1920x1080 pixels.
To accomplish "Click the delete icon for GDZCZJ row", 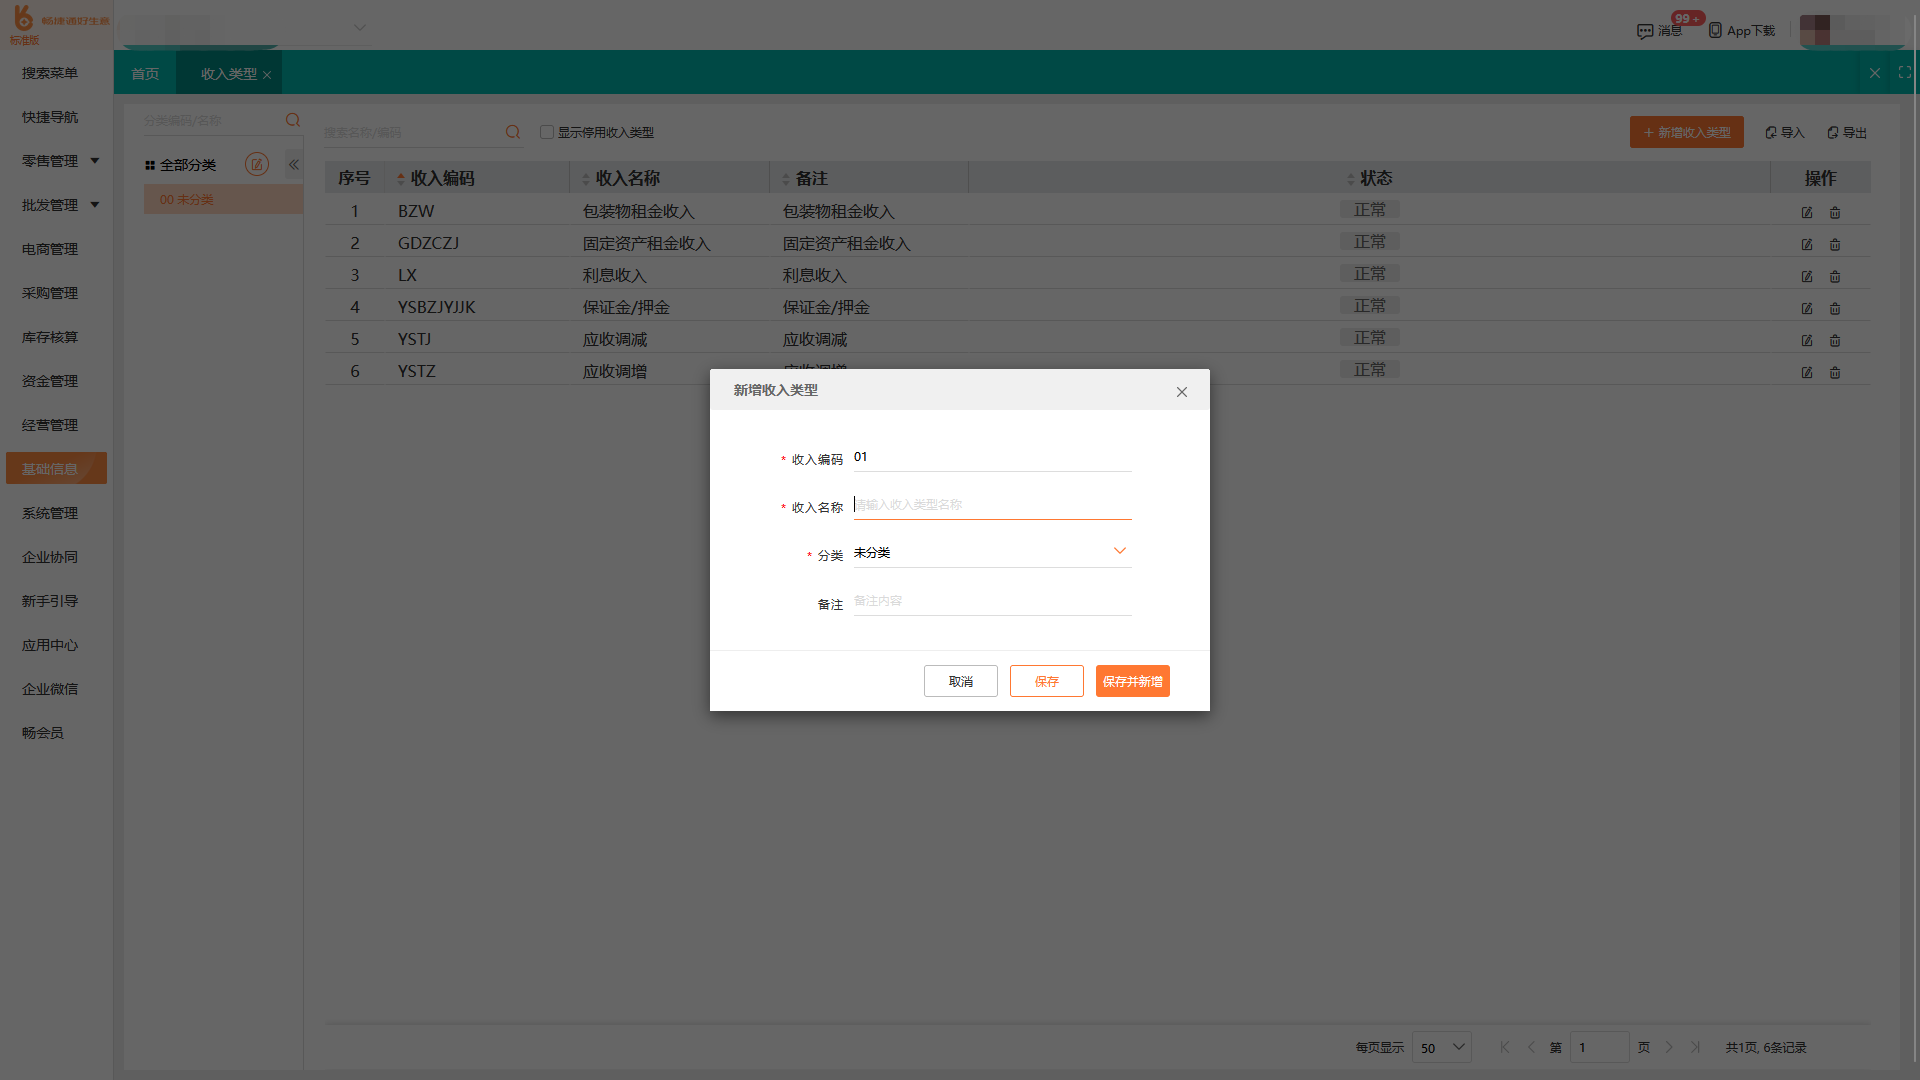I will pyautogui.click(x=1834, y=244).
